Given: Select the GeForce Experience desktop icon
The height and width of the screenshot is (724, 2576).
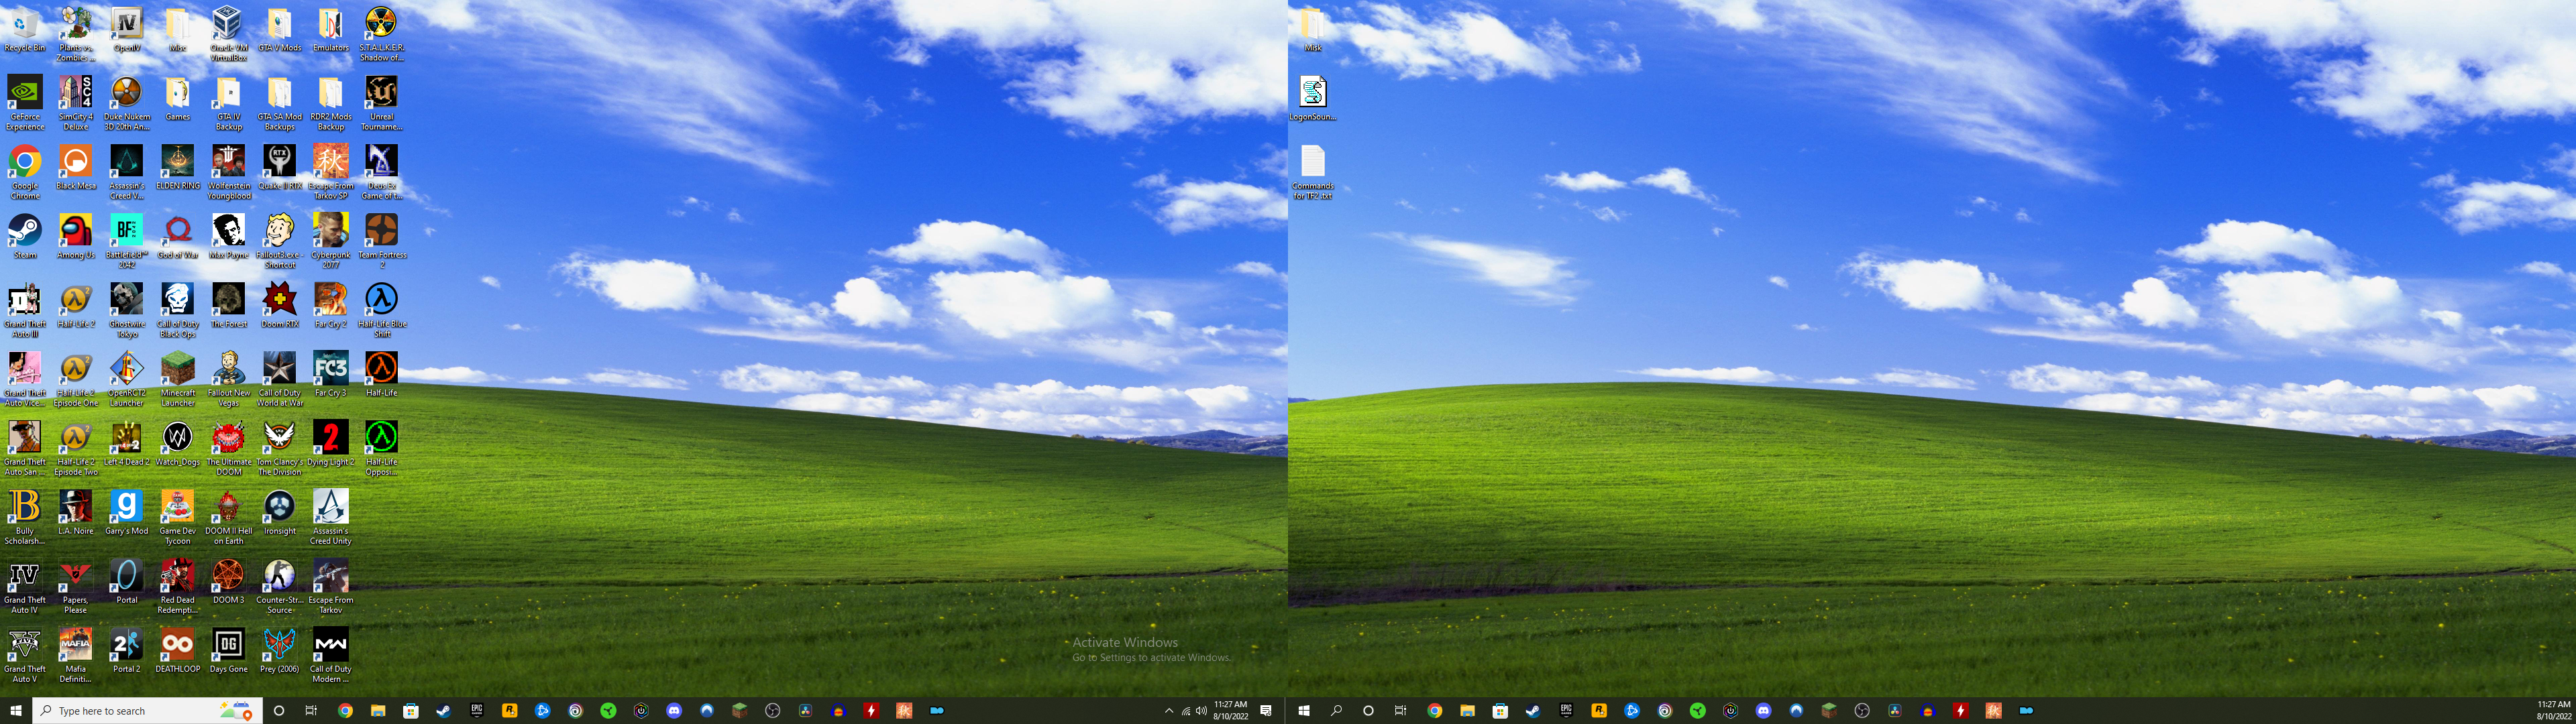Looking at the screenshot, I should [24, 93].
